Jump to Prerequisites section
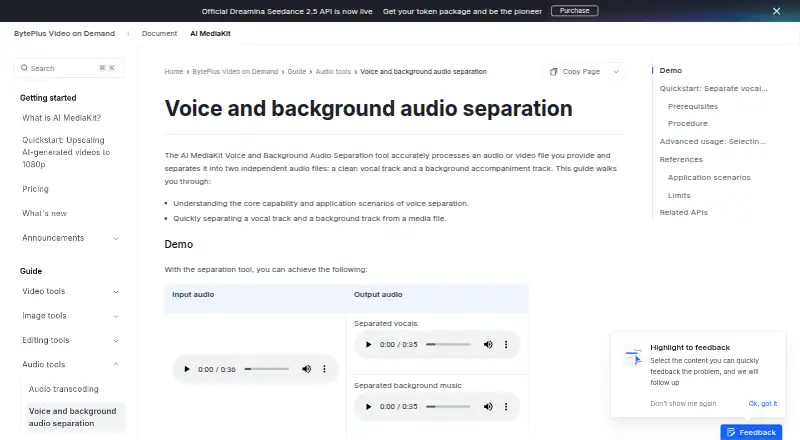800x440 pixels. click(693, 106)
